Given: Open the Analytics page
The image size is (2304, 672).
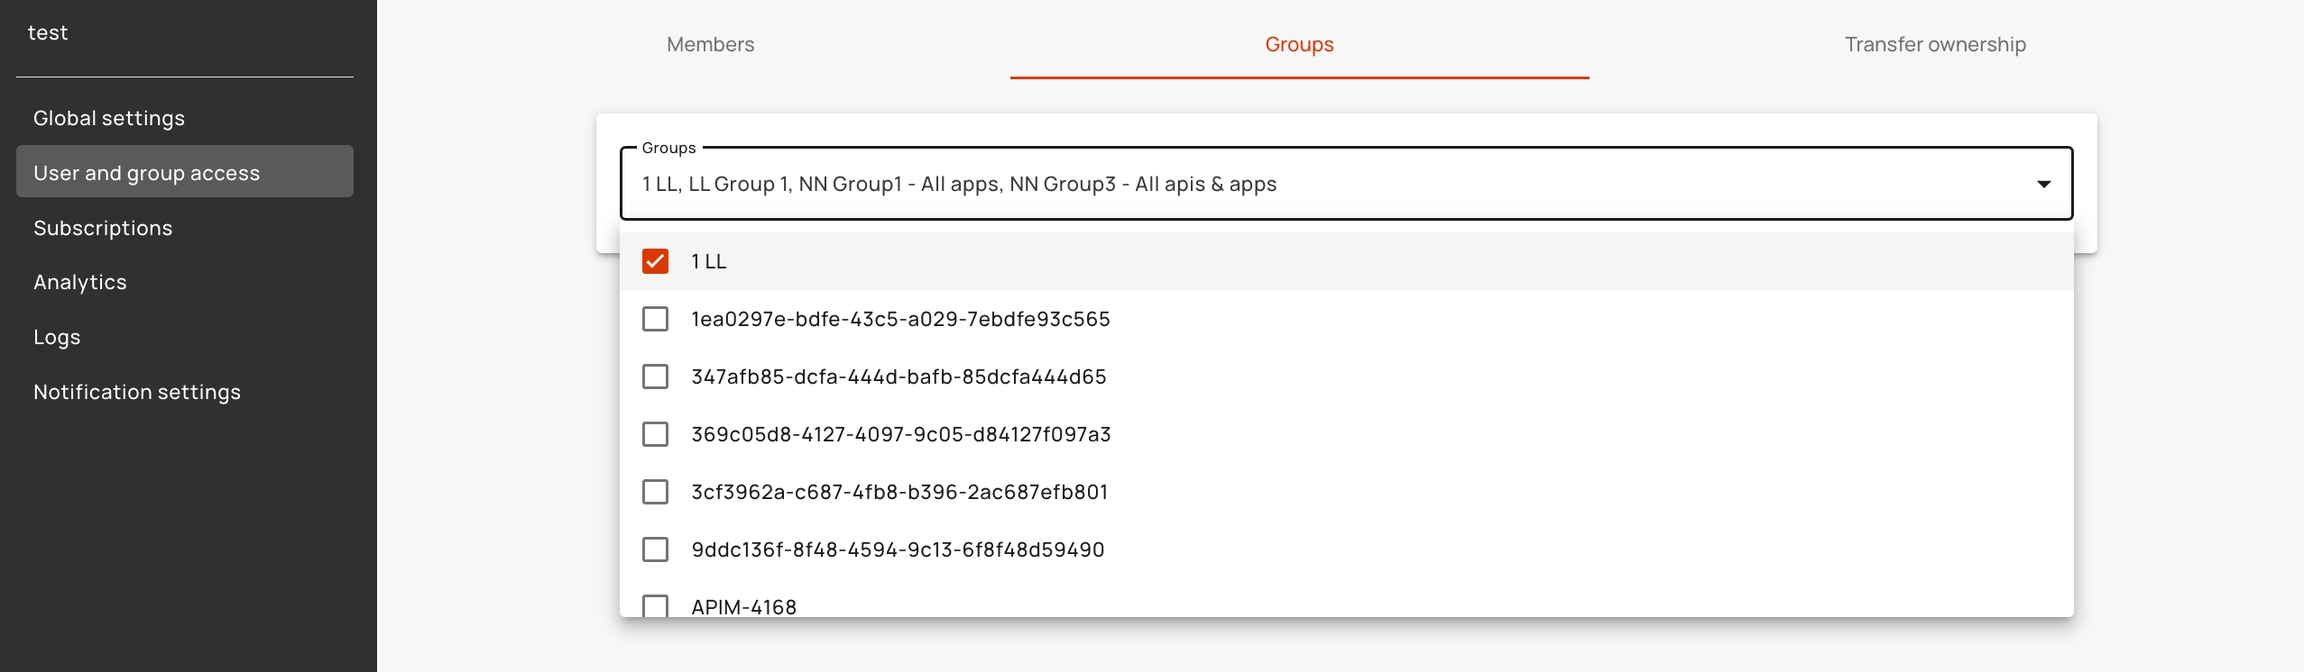Looking at the screenshot, I should pos(80,282).
